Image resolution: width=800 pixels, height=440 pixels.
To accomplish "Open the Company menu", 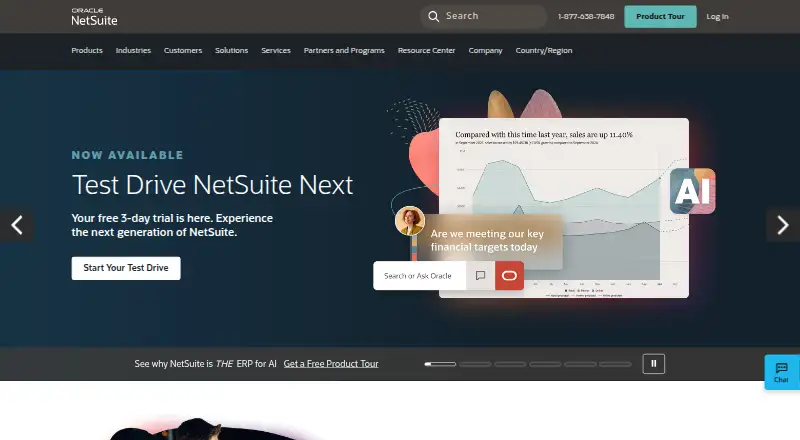I will point(485,51).
